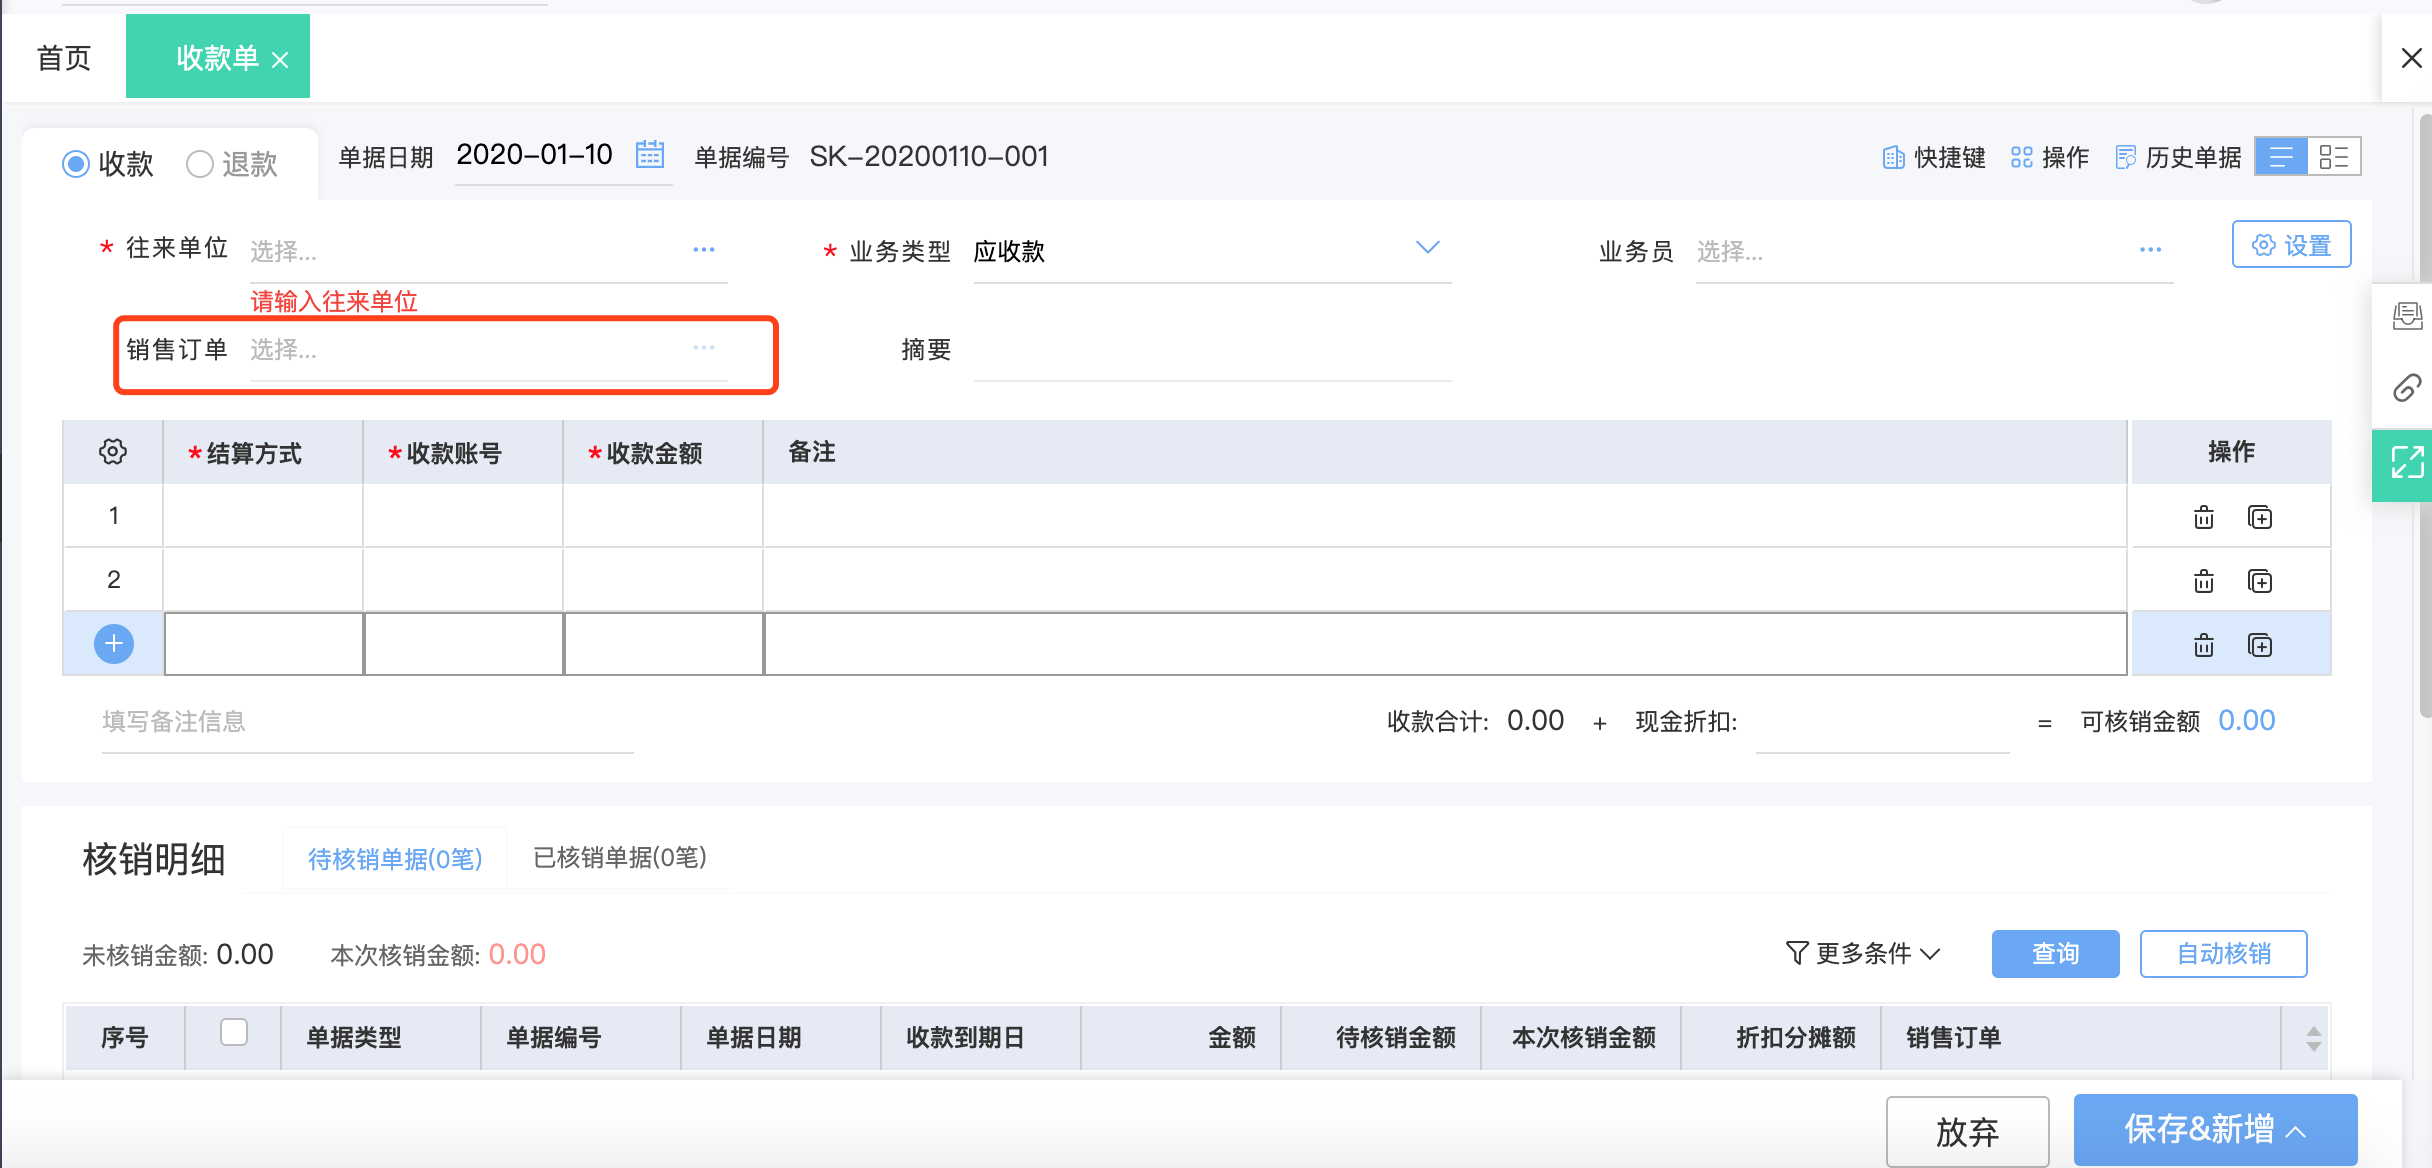Click the add row plus icon
The image size is (2432, 1168).
click(115, 642)
